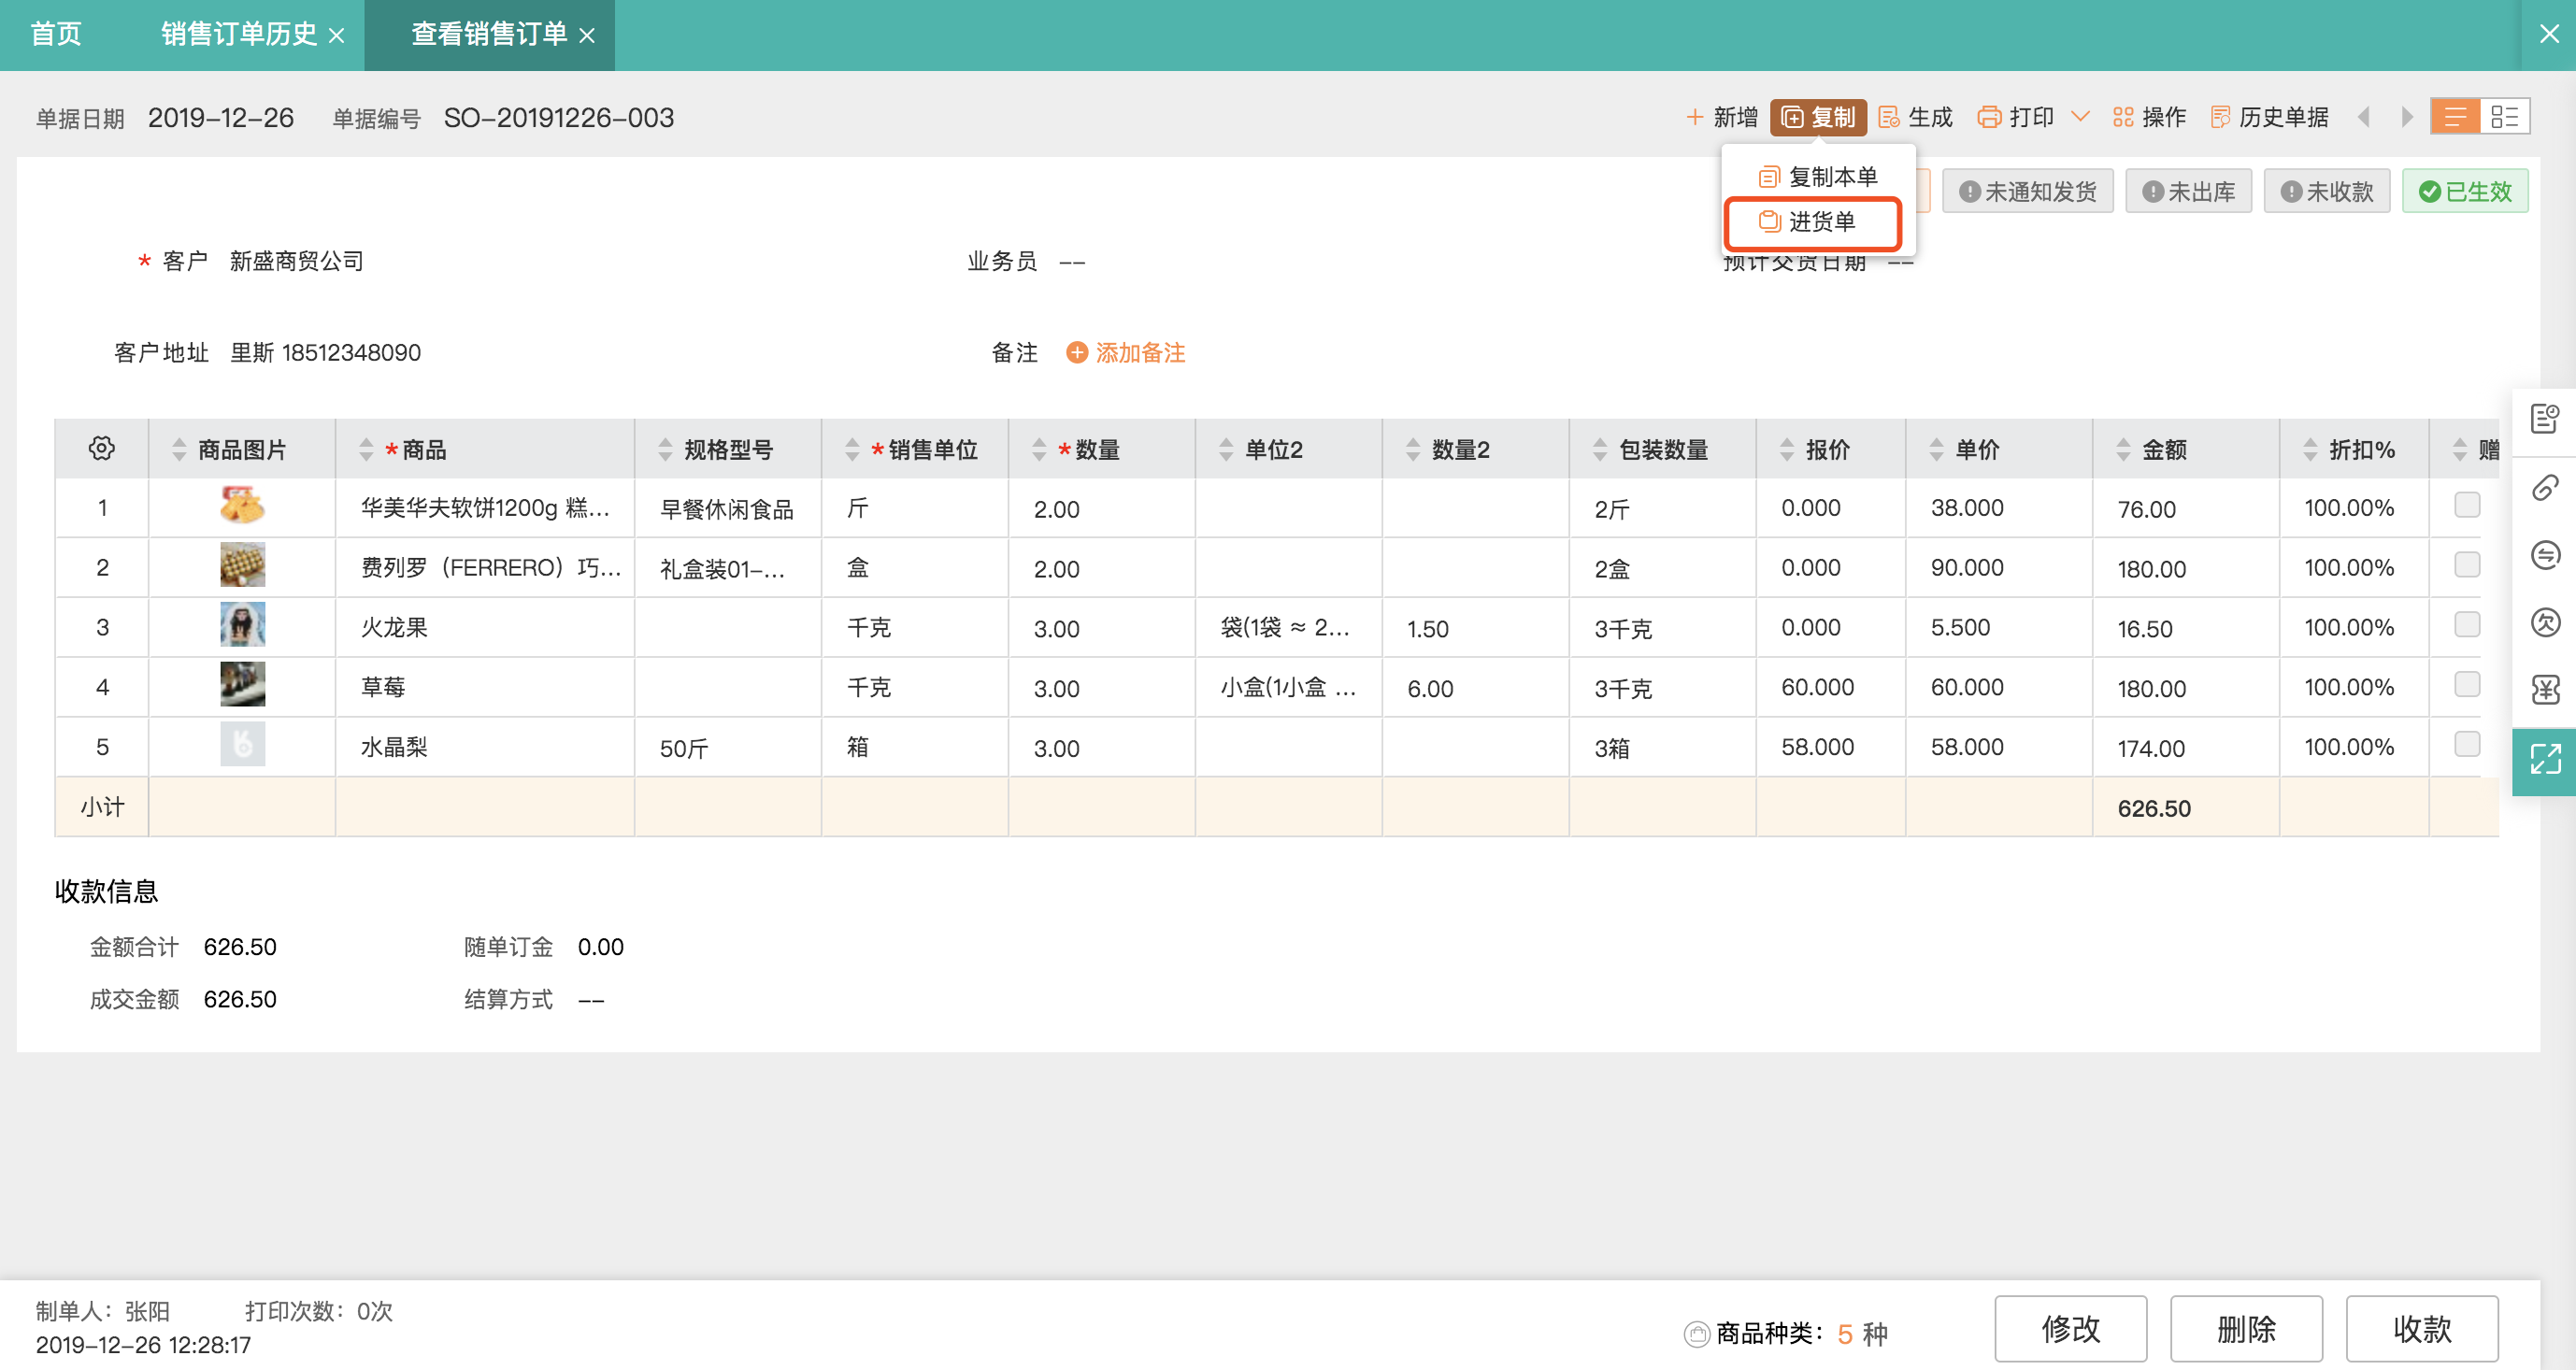Click checkbox in row 3 赠品 column
The height and width of the screenshot is (1370, 2576).
pyautogui.click(x=2467, y=629)
